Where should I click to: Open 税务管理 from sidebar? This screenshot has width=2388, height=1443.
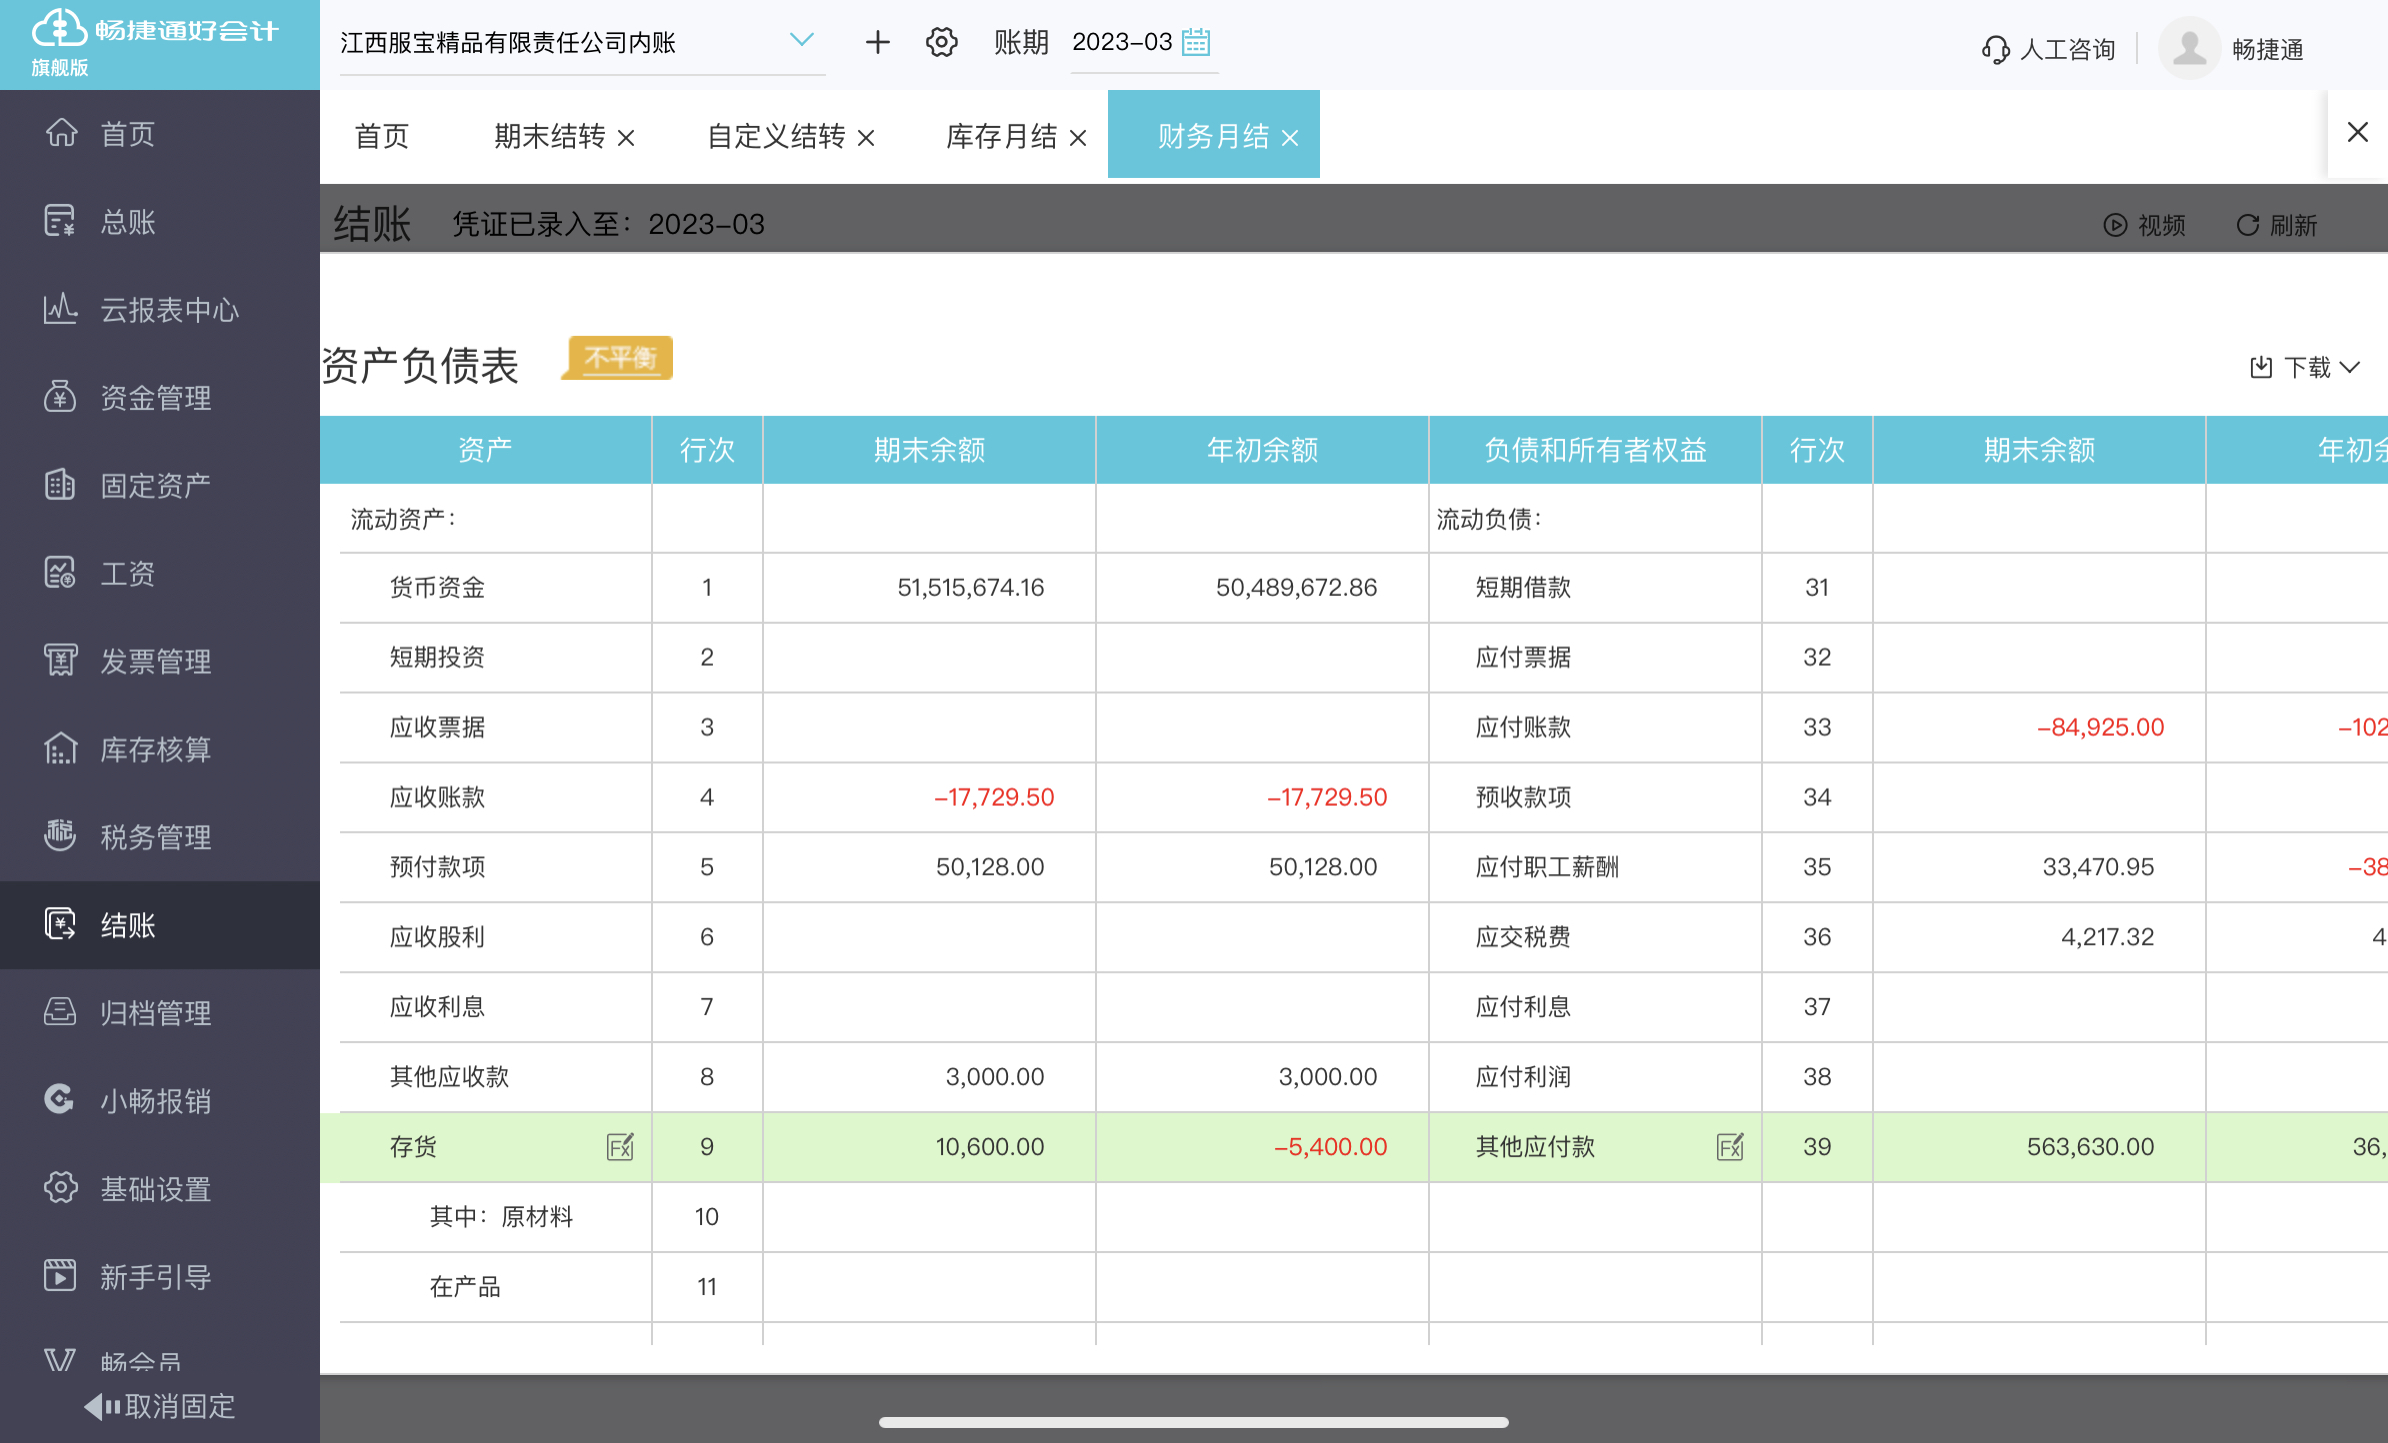click(155, 836)
